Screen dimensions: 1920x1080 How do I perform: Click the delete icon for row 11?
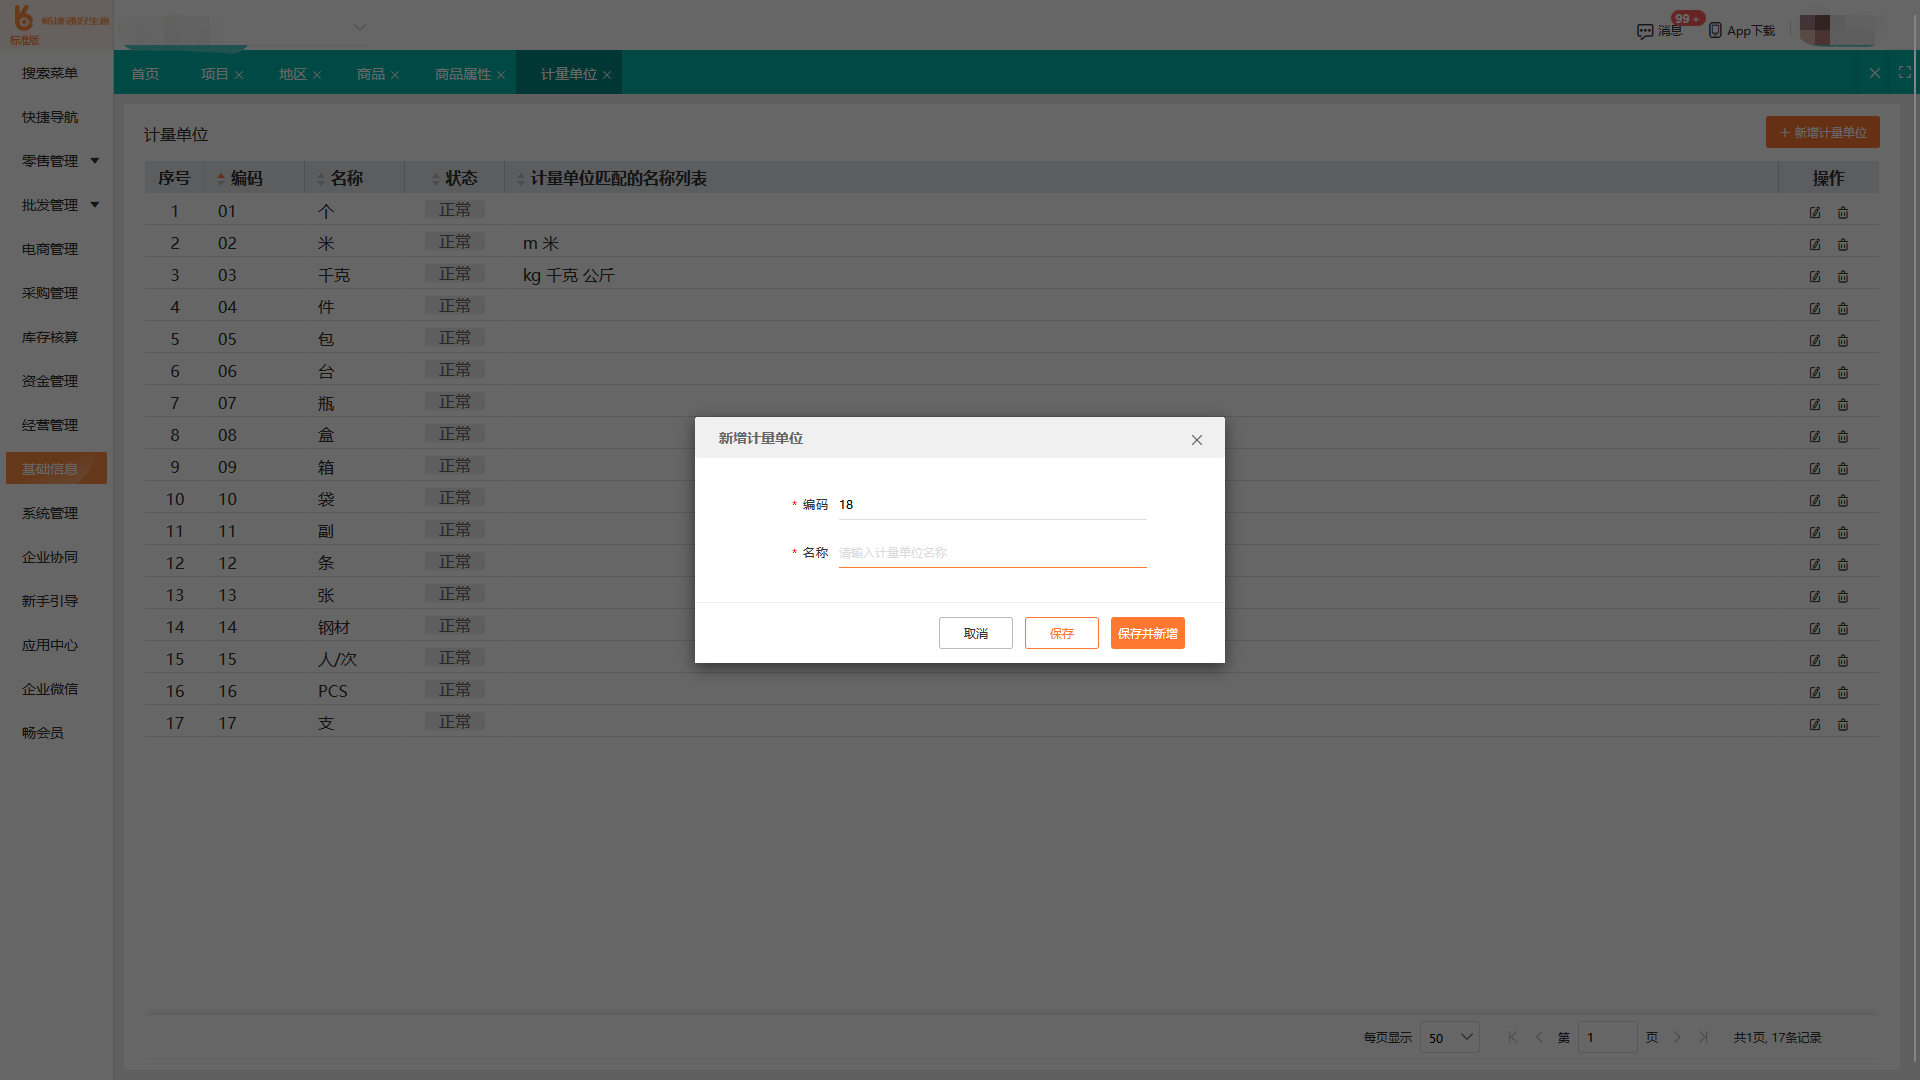click(x=1842, y=531)
